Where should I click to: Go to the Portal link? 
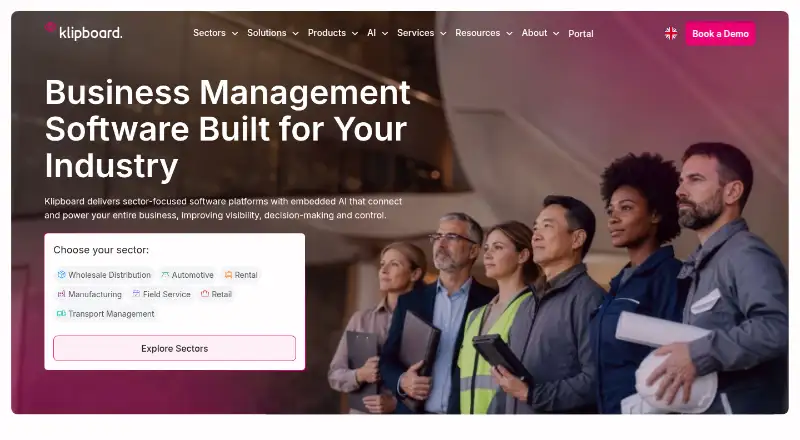coord(581,34)
